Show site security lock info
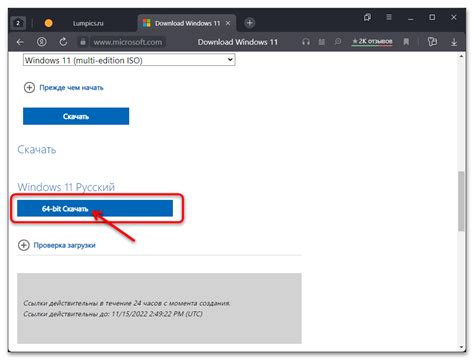 [83, 42]
